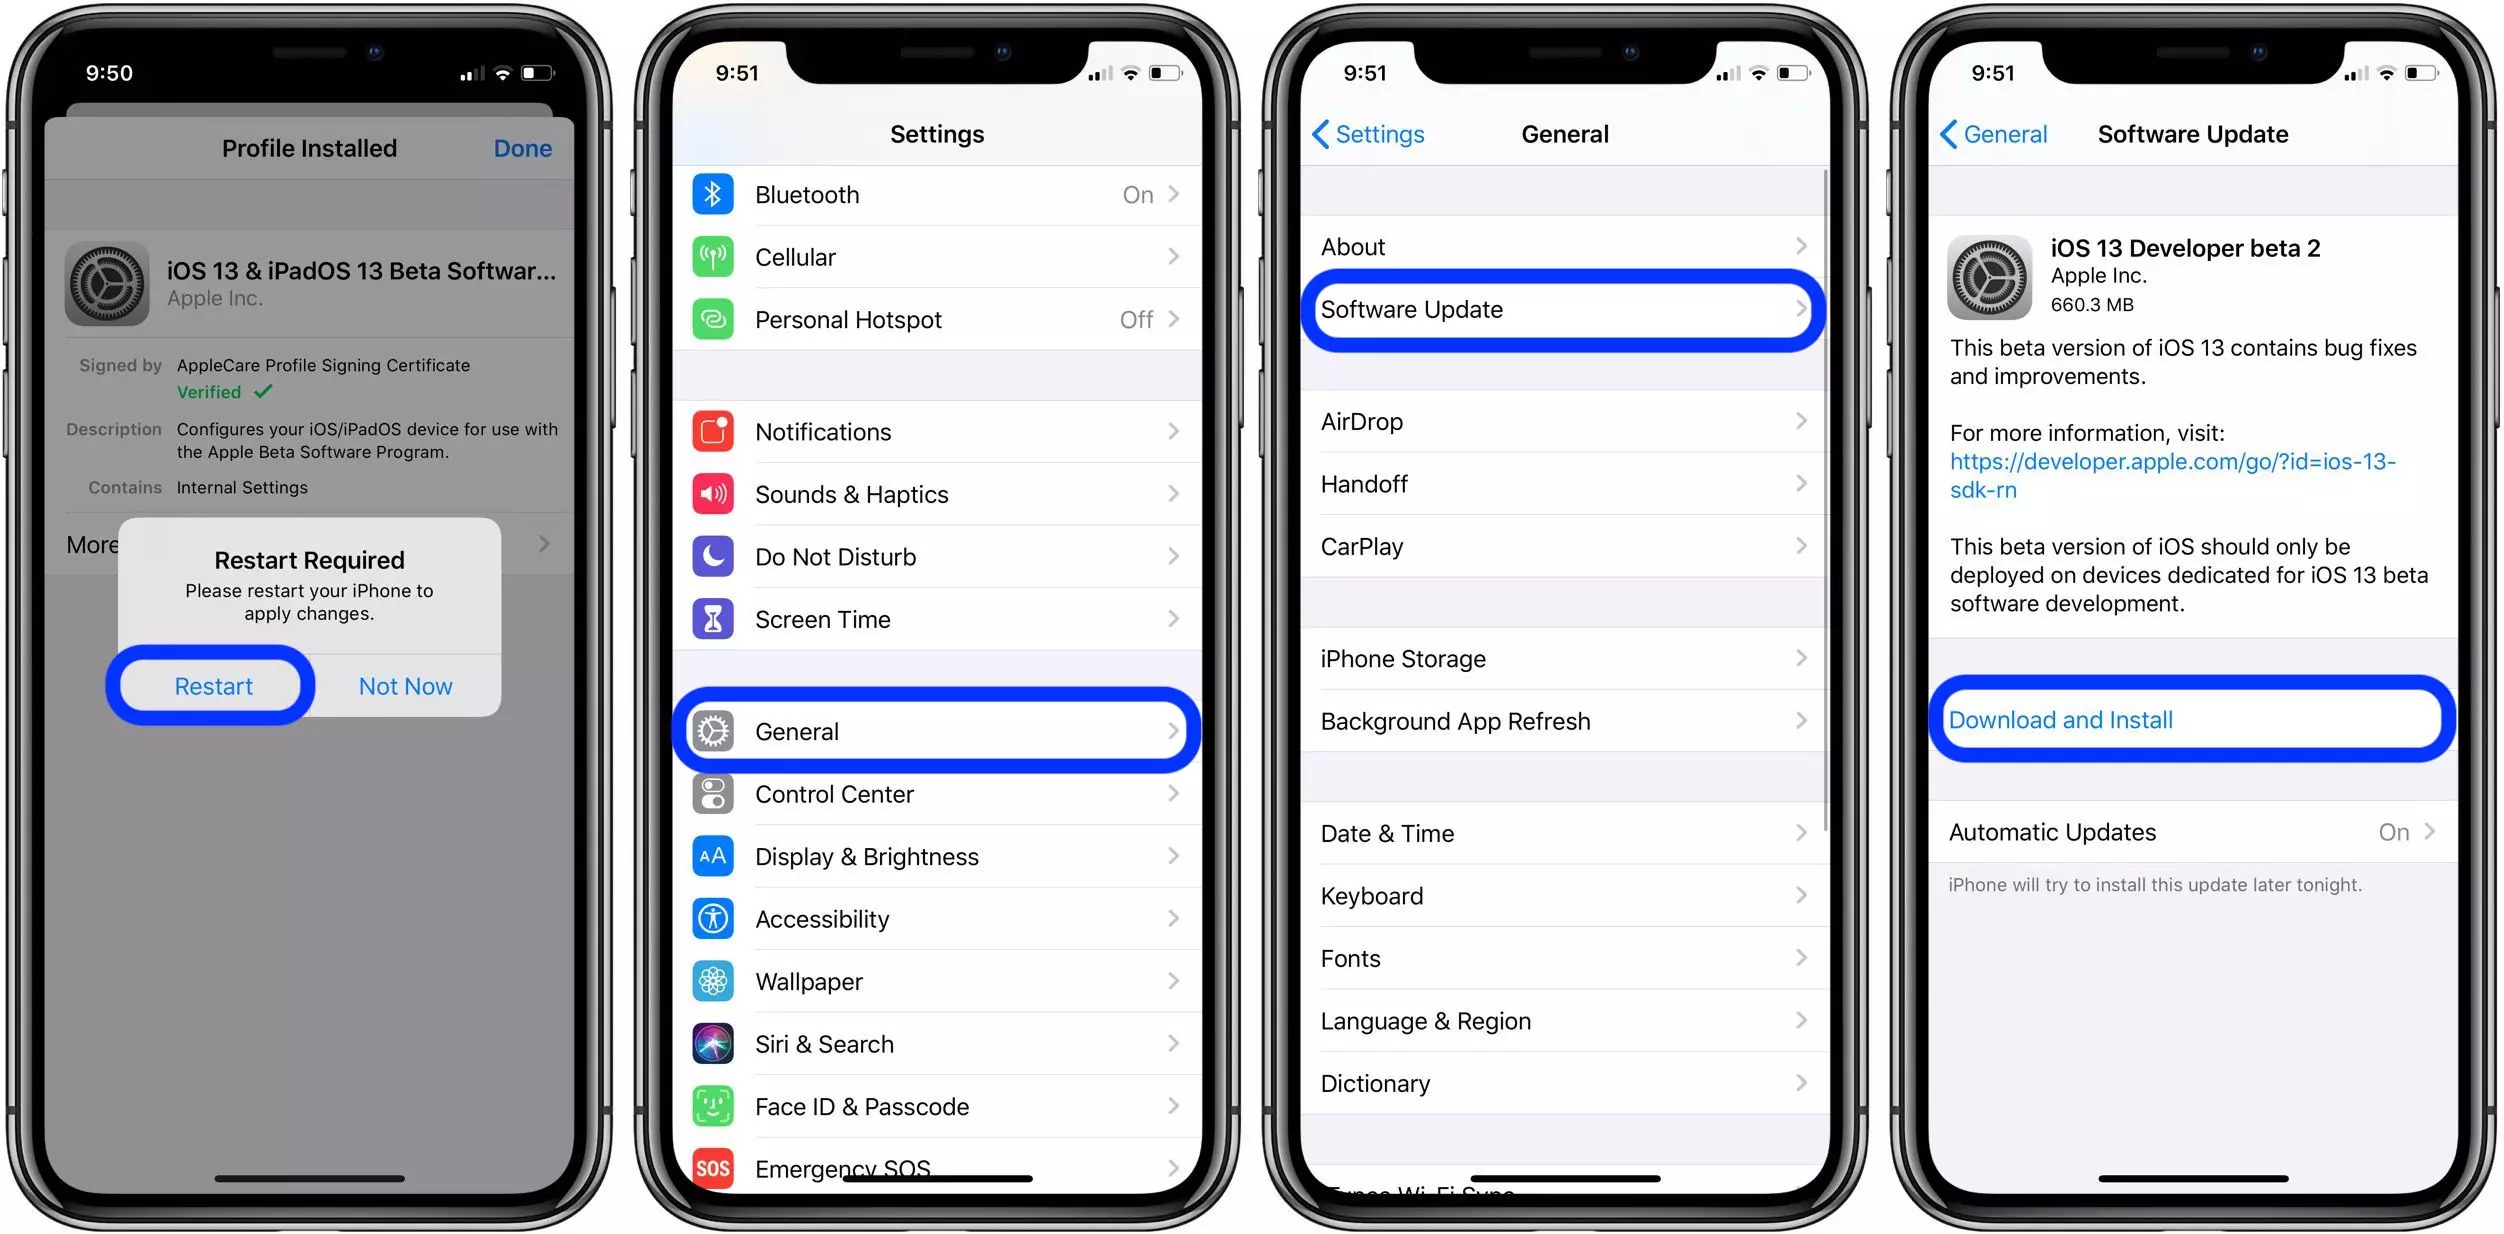Toggle Automatic Updates on/off
The width and height of the screenshot is (2504, 1234).
[2193, 825]
